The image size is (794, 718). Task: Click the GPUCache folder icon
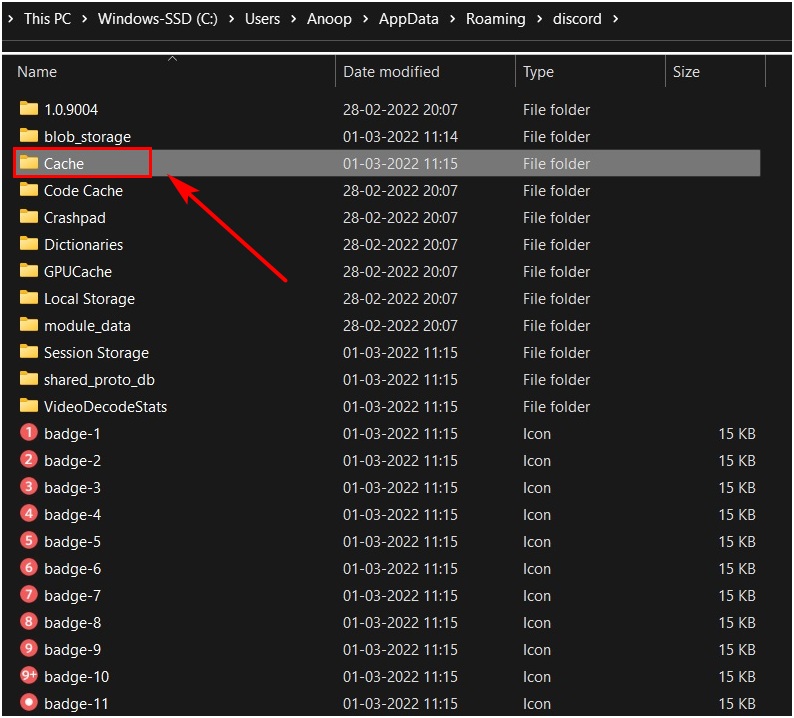click(x=29, y=270)
